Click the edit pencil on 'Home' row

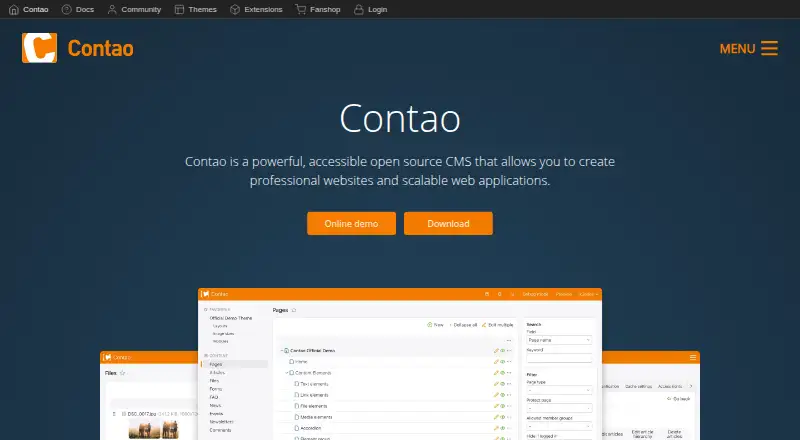coord(496,361)
